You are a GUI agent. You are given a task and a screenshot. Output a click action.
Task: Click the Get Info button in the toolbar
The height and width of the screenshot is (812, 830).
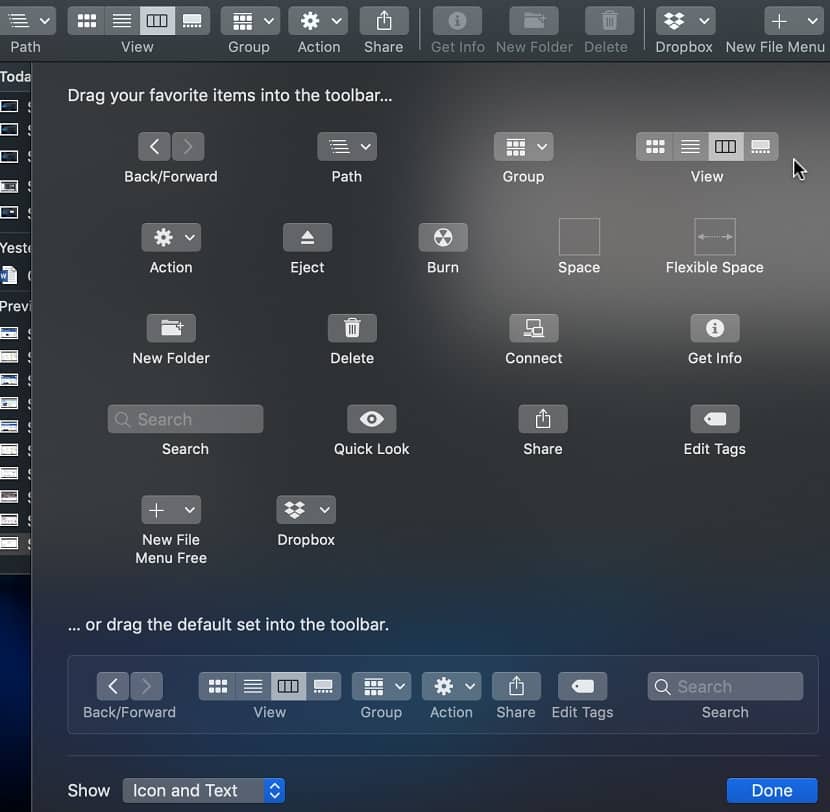(457, 21)
